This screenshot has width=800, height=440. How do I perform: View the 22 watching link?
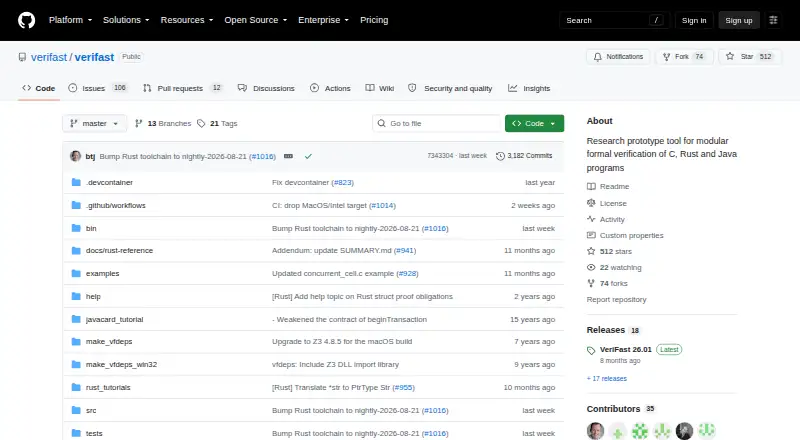coord(614,267)
